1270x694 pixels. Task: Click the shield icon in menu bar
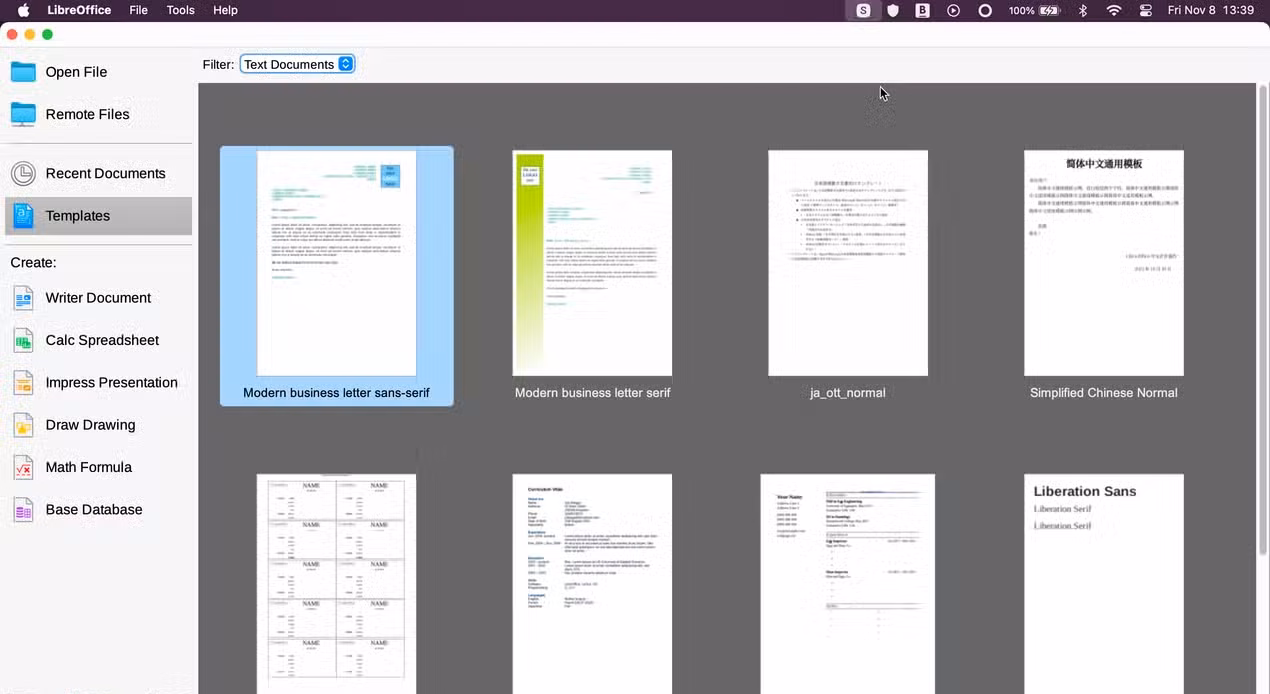[893, 10]
